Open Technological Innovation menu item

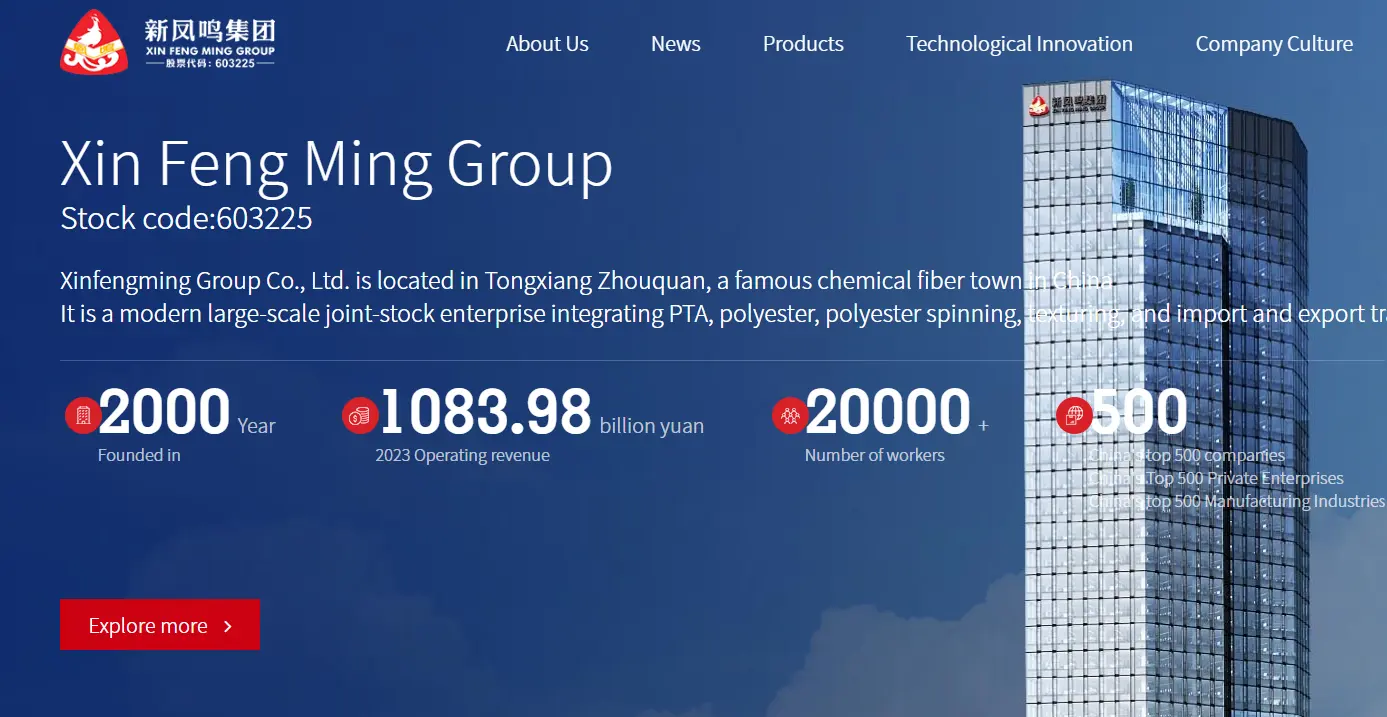1019,44
